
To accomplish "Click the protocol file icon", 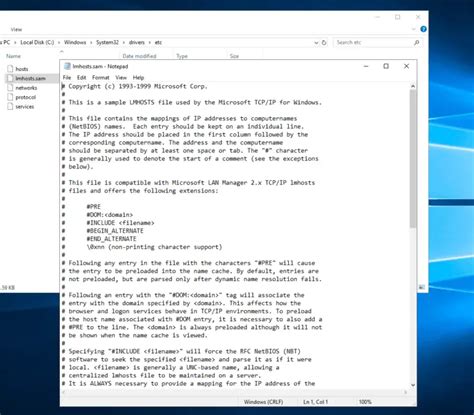I will click(x=10, y=97).
